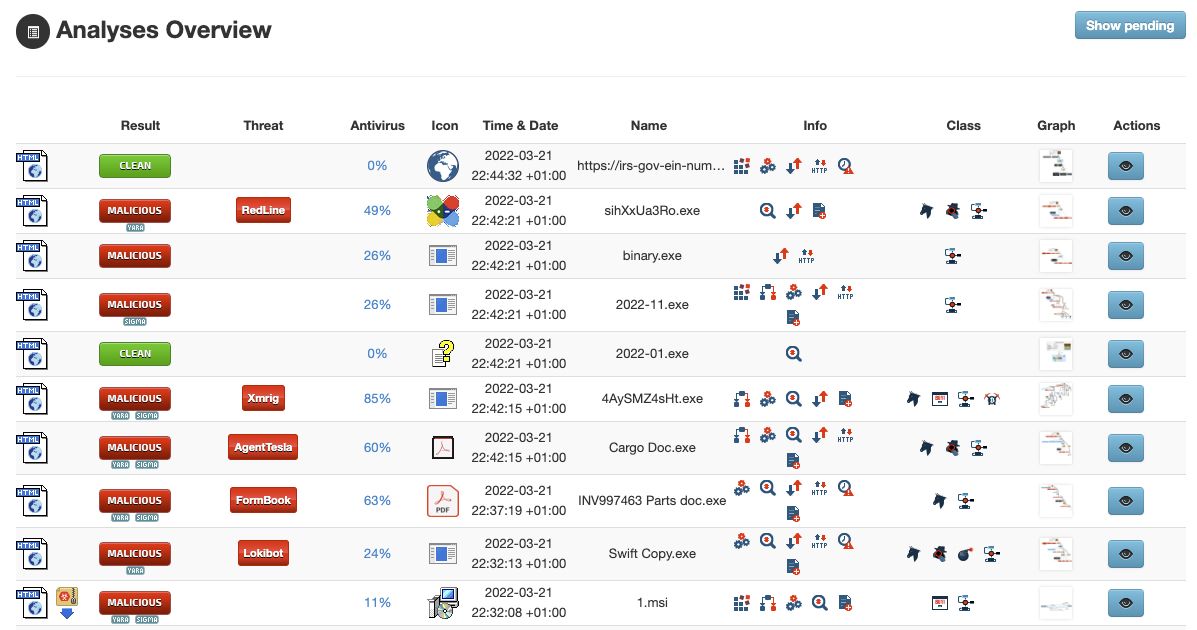Click the 85% antivirus detection link

pyautogui.click(x=377, y=399)
